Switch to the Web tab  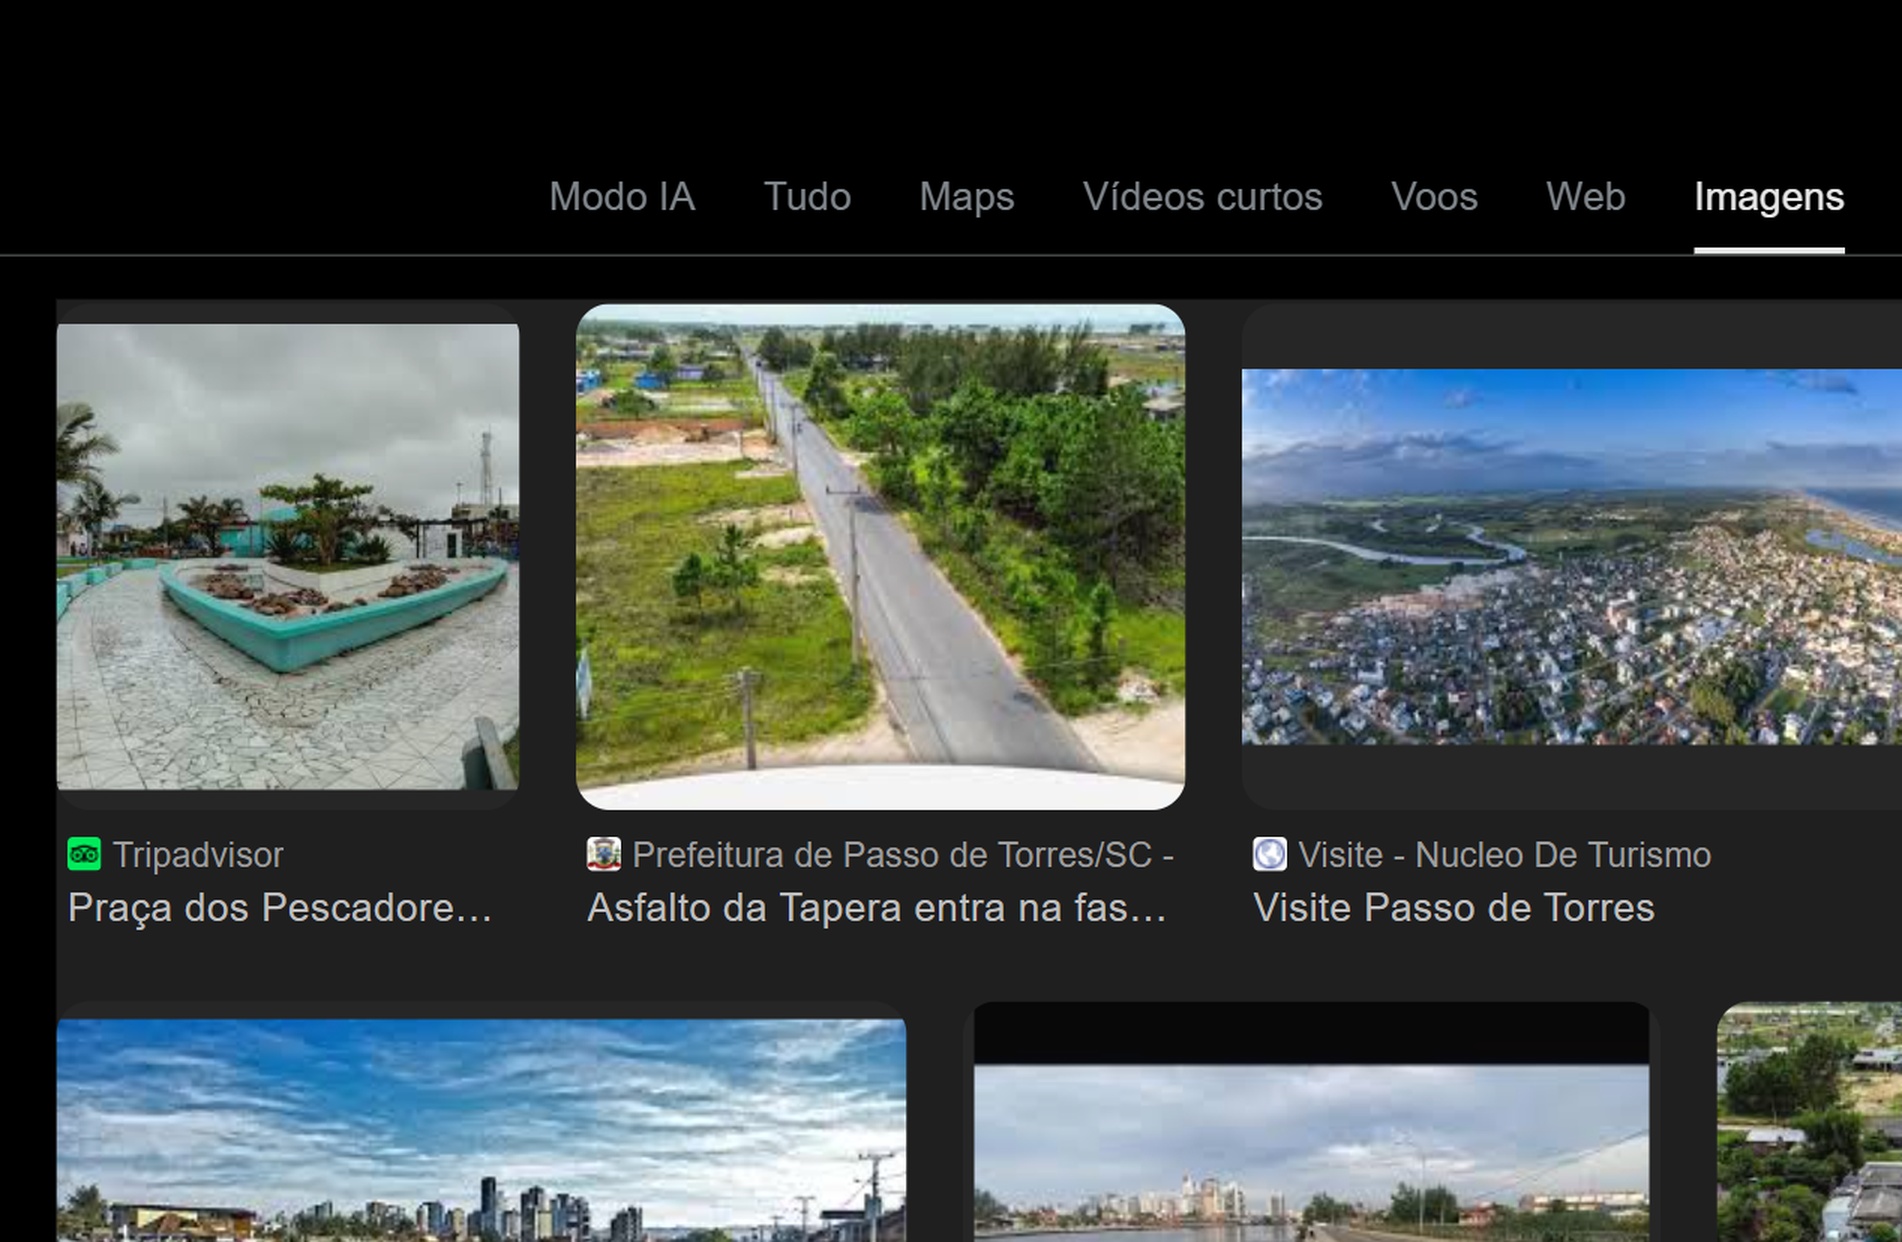click(x=1585, y=197)
